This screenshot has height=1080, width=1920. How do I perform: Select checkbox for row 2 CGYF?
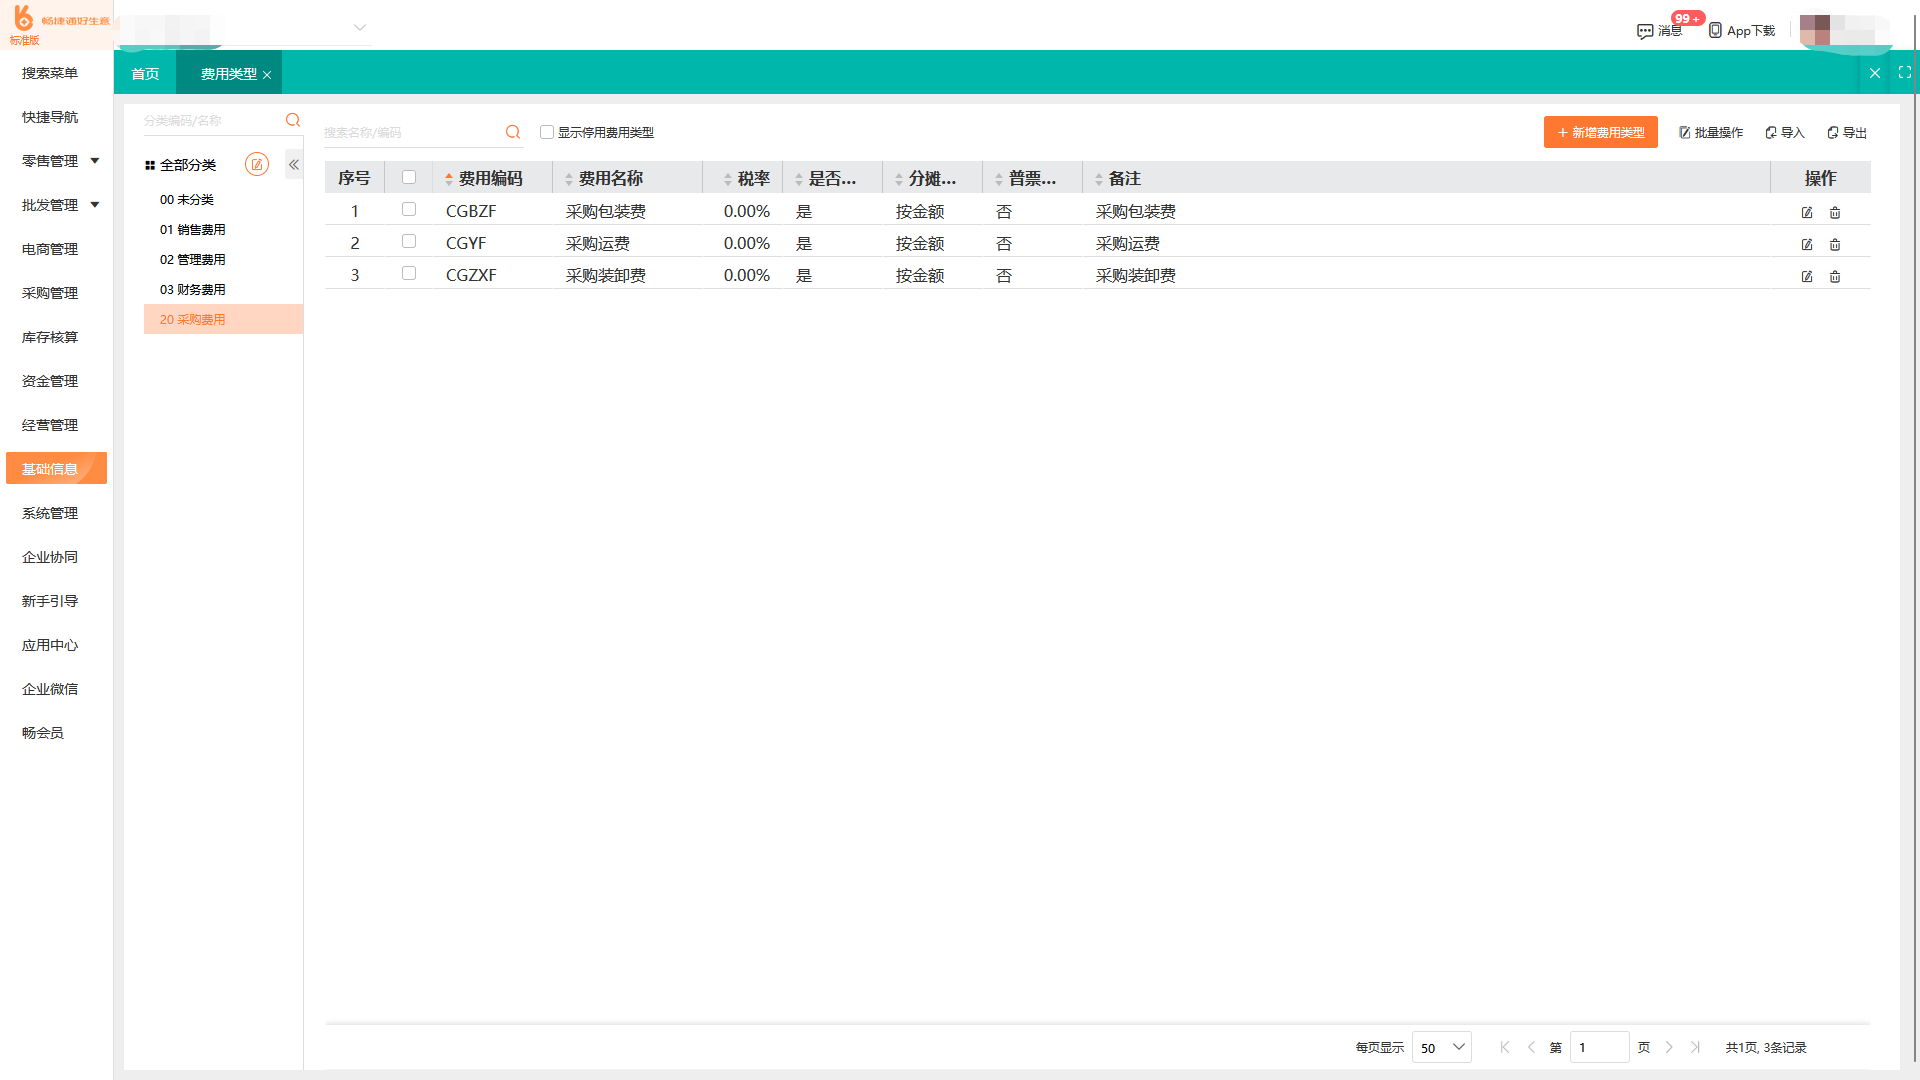(409, 243)
